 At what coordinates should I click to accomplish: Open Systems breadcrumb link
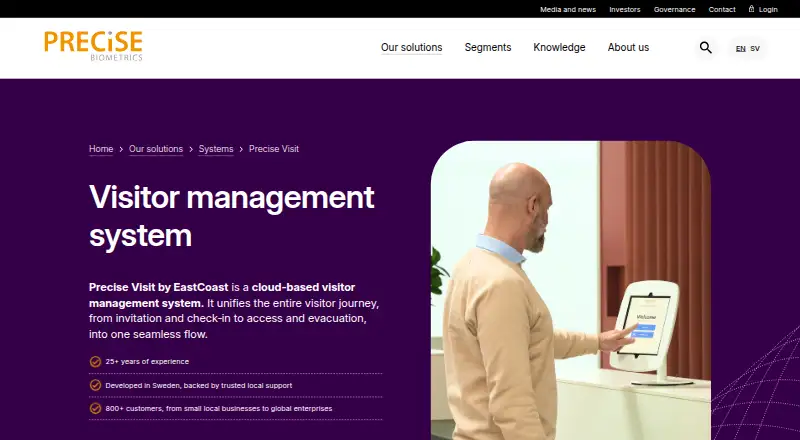216,149
